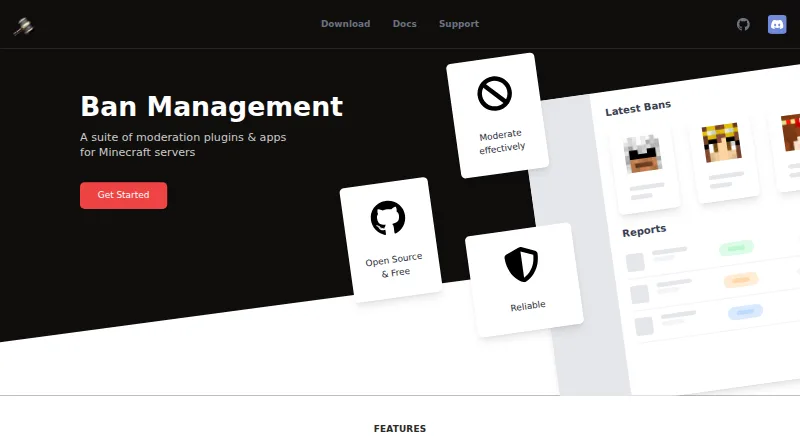The height and width of the screenshot is (440, 800).
Task: Click the blue status badge in Reports
Action: click(745, 311)
